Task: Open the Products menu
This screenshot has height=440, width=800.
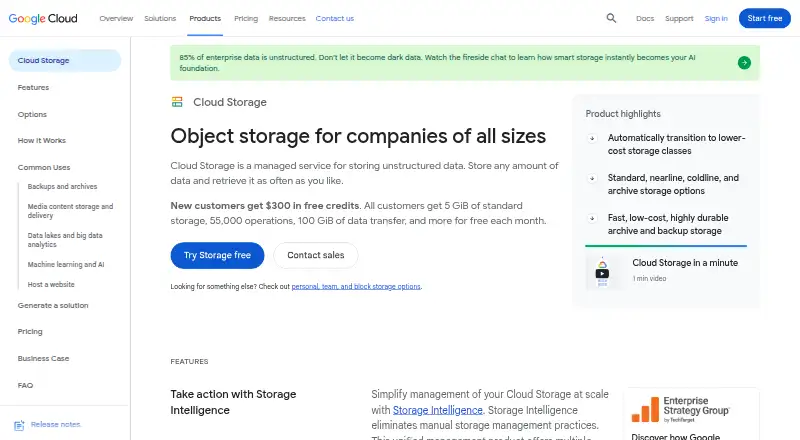Action: [205, 18]
